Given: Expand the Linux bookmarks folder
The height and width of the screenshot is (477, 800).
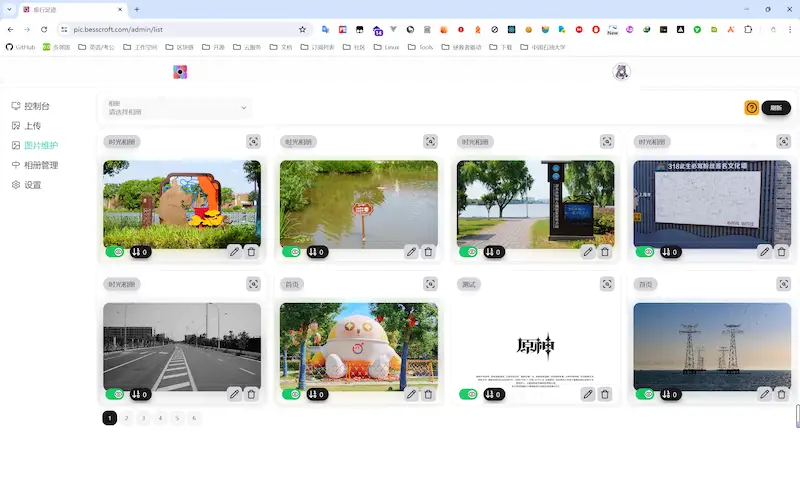Looking at the screenshot, I should coord(385,47).
